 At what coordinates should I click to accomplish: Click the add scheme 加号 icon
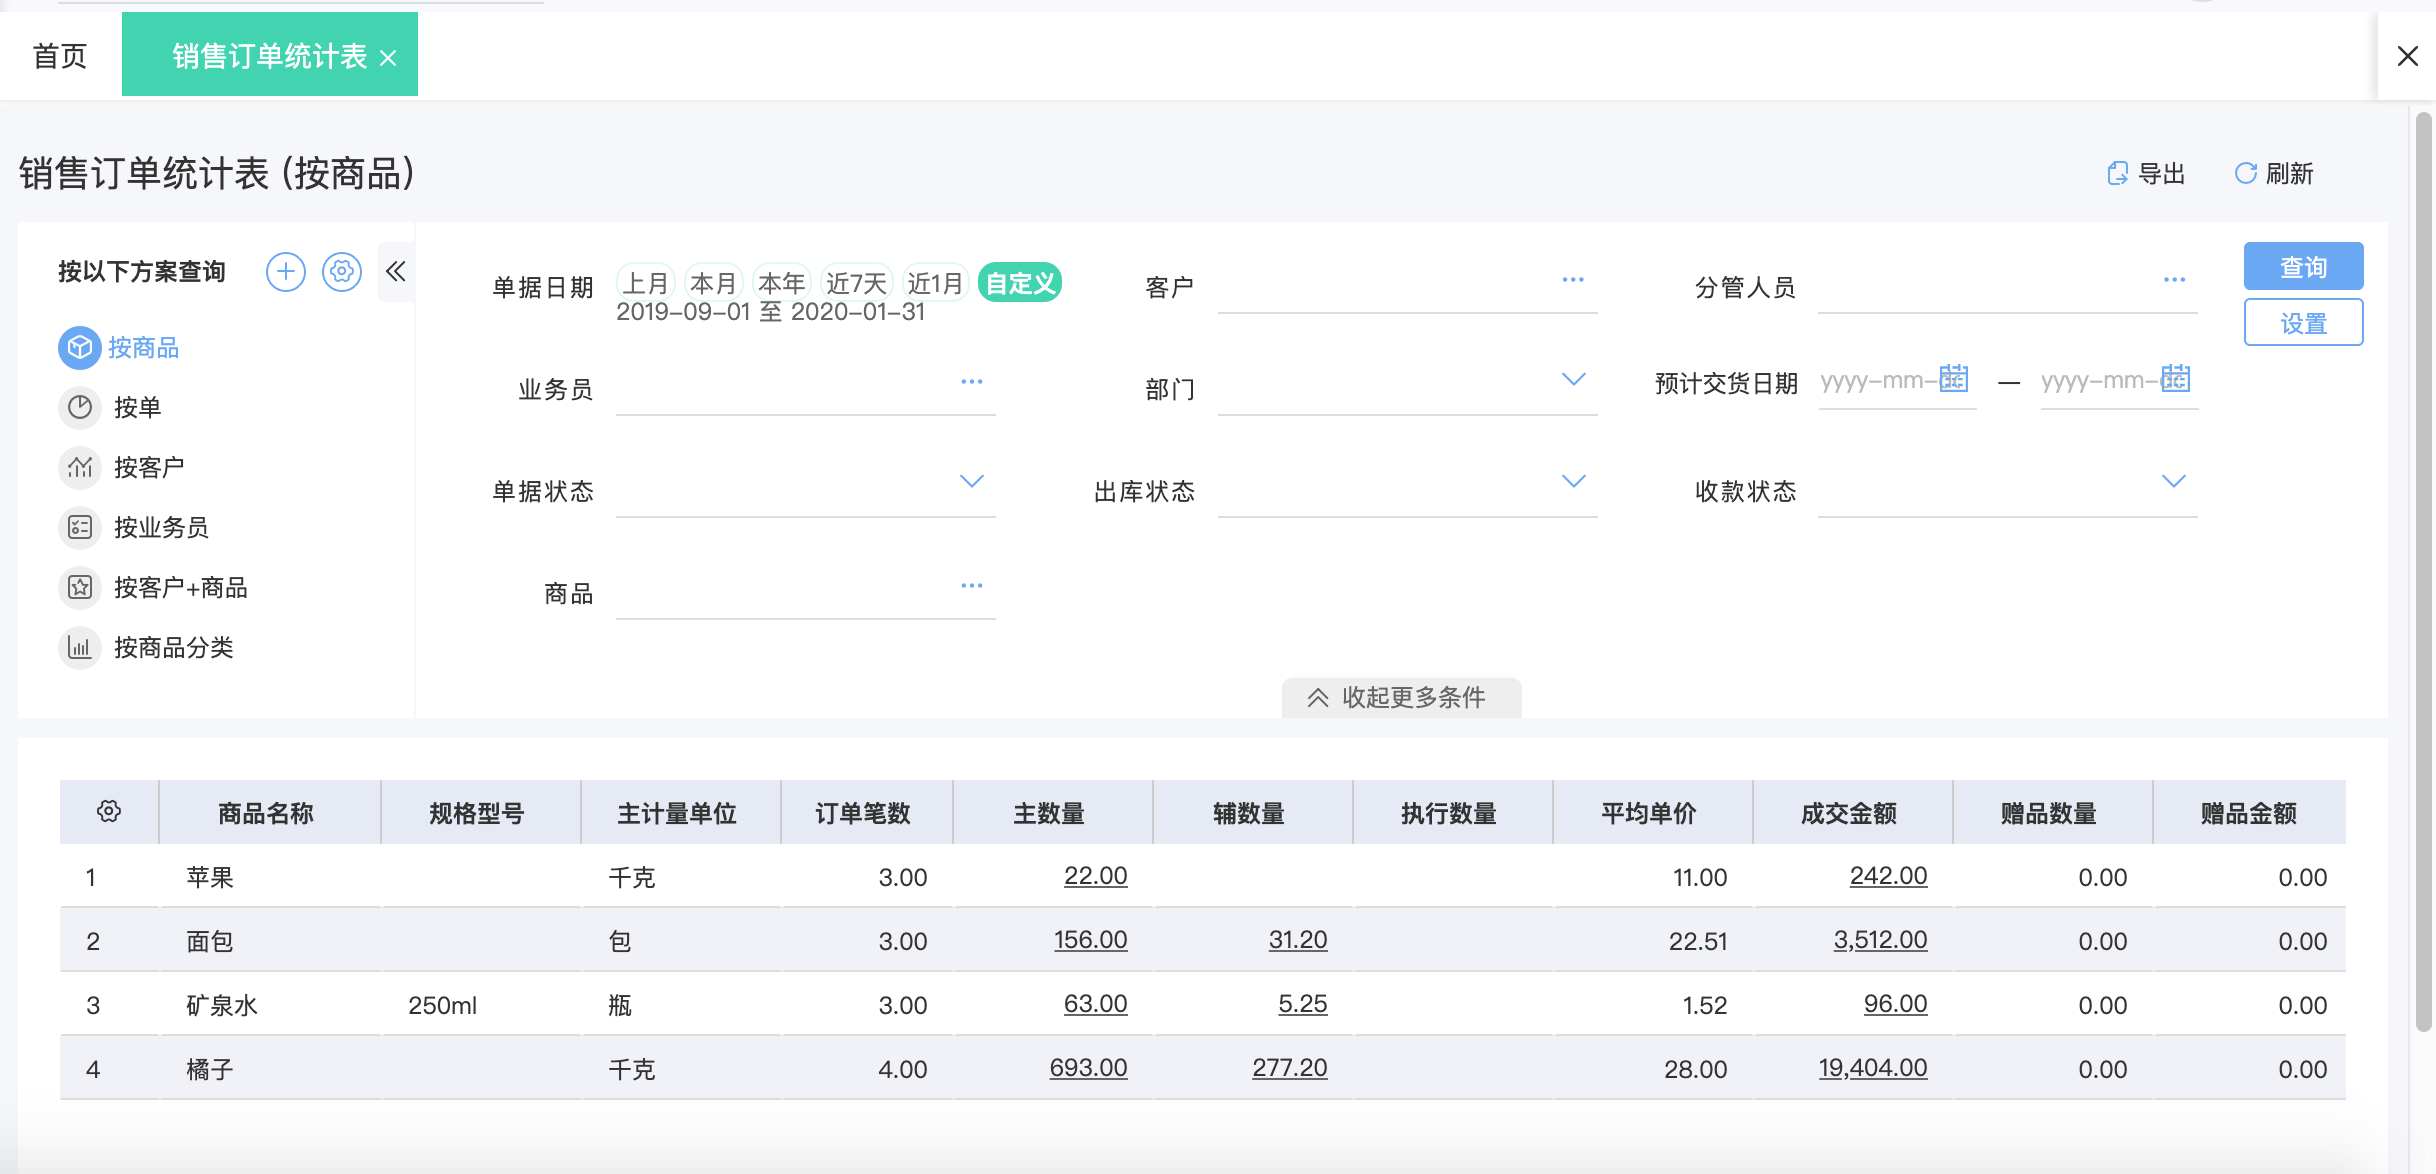click(x=287, y=272)
